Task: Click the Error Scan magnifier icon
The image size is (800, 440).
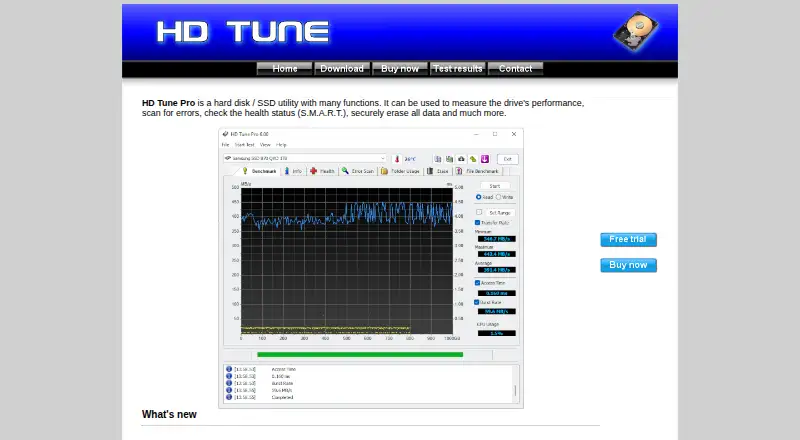Action: coord(345,171)
